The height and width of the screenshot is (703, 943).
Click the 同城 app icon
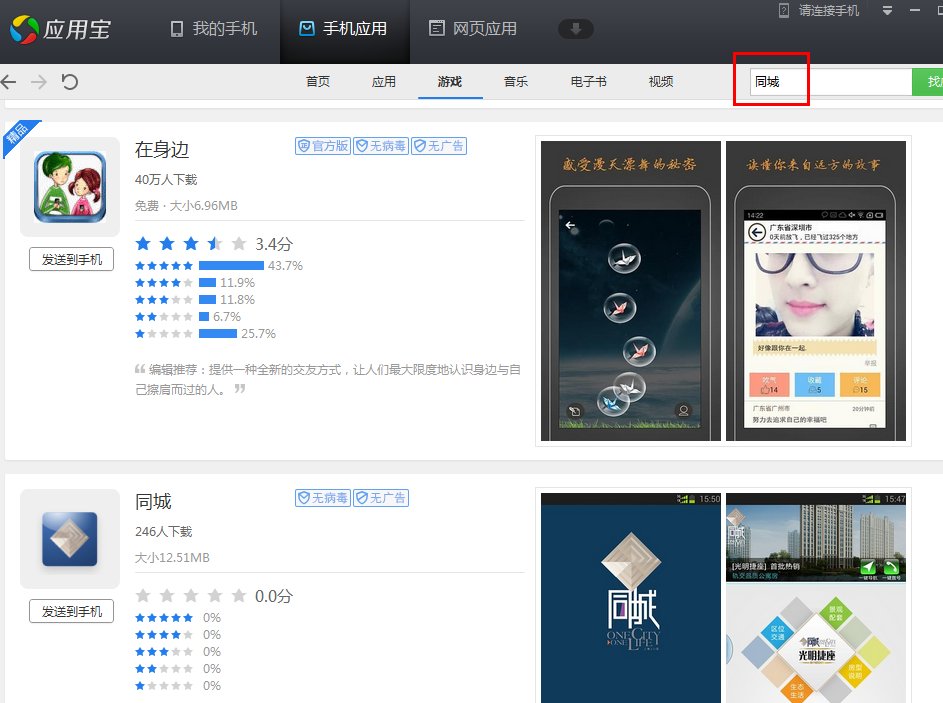[x=70, y=538]
